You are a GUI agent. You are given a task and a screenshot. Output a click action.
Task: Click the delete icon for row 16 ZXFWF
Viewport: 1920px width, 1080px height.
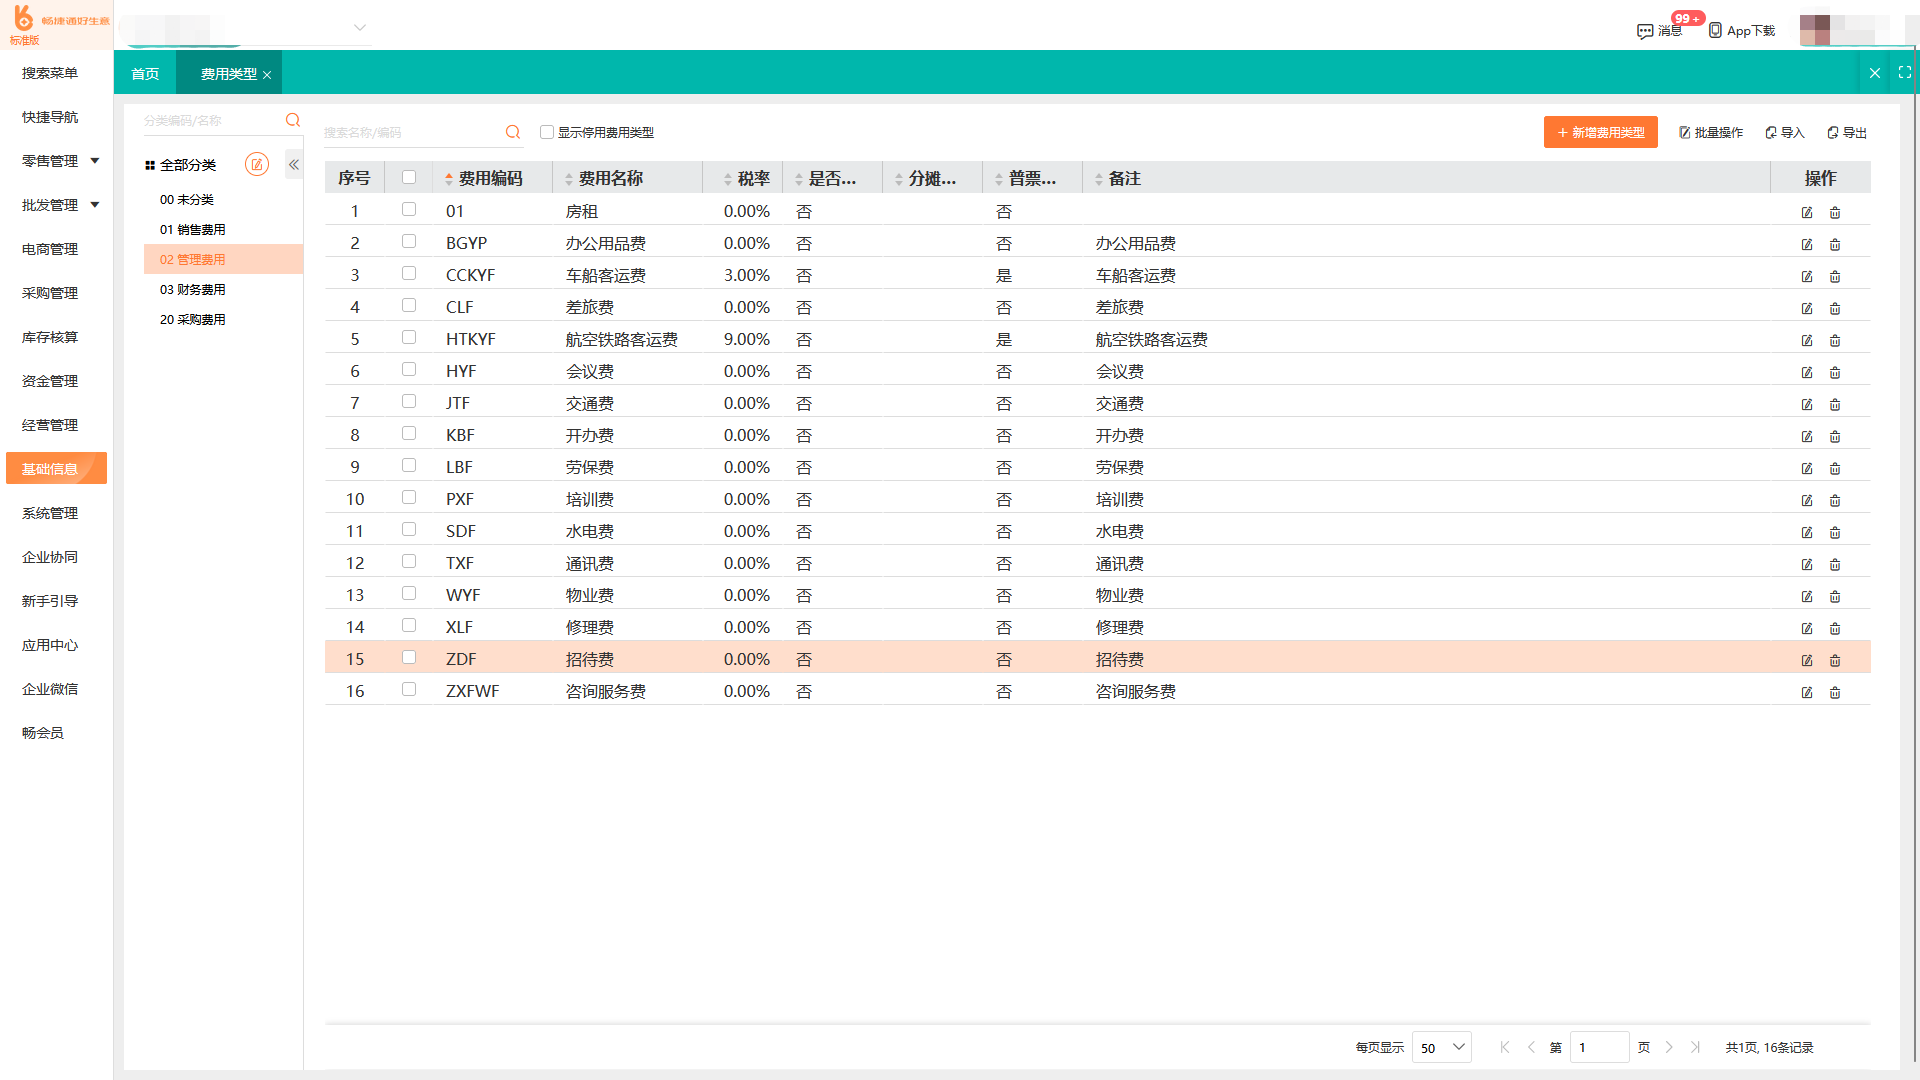pos(1836,691)
